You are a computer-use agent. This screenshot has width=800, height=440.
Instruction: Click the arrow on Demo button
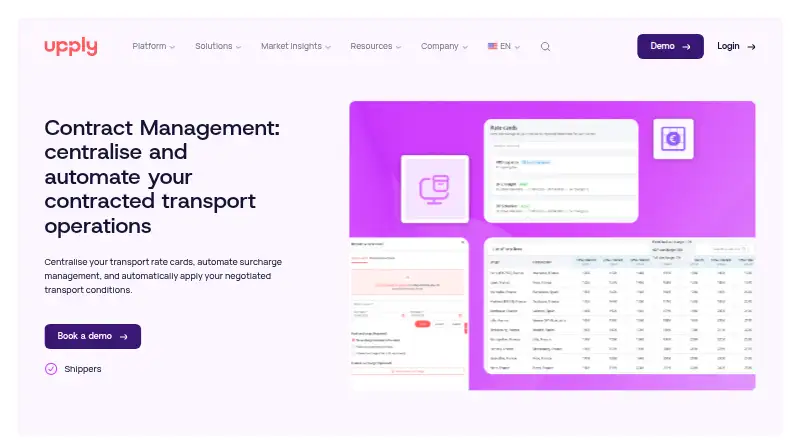686,46
